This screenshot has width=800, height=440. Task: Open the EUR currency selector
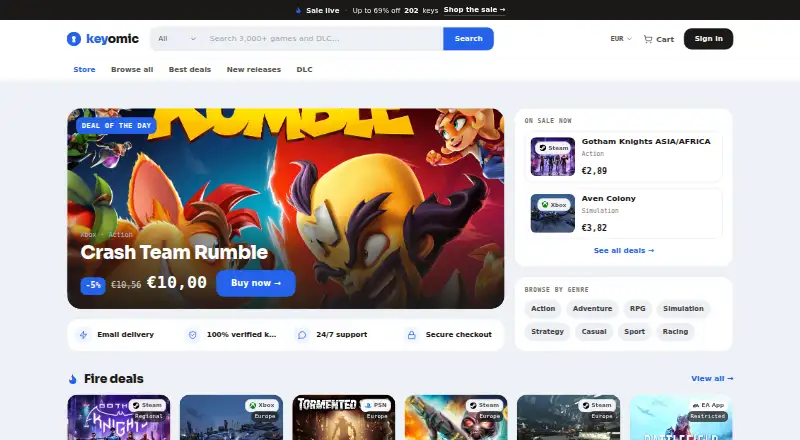click(x=621, y=39)
